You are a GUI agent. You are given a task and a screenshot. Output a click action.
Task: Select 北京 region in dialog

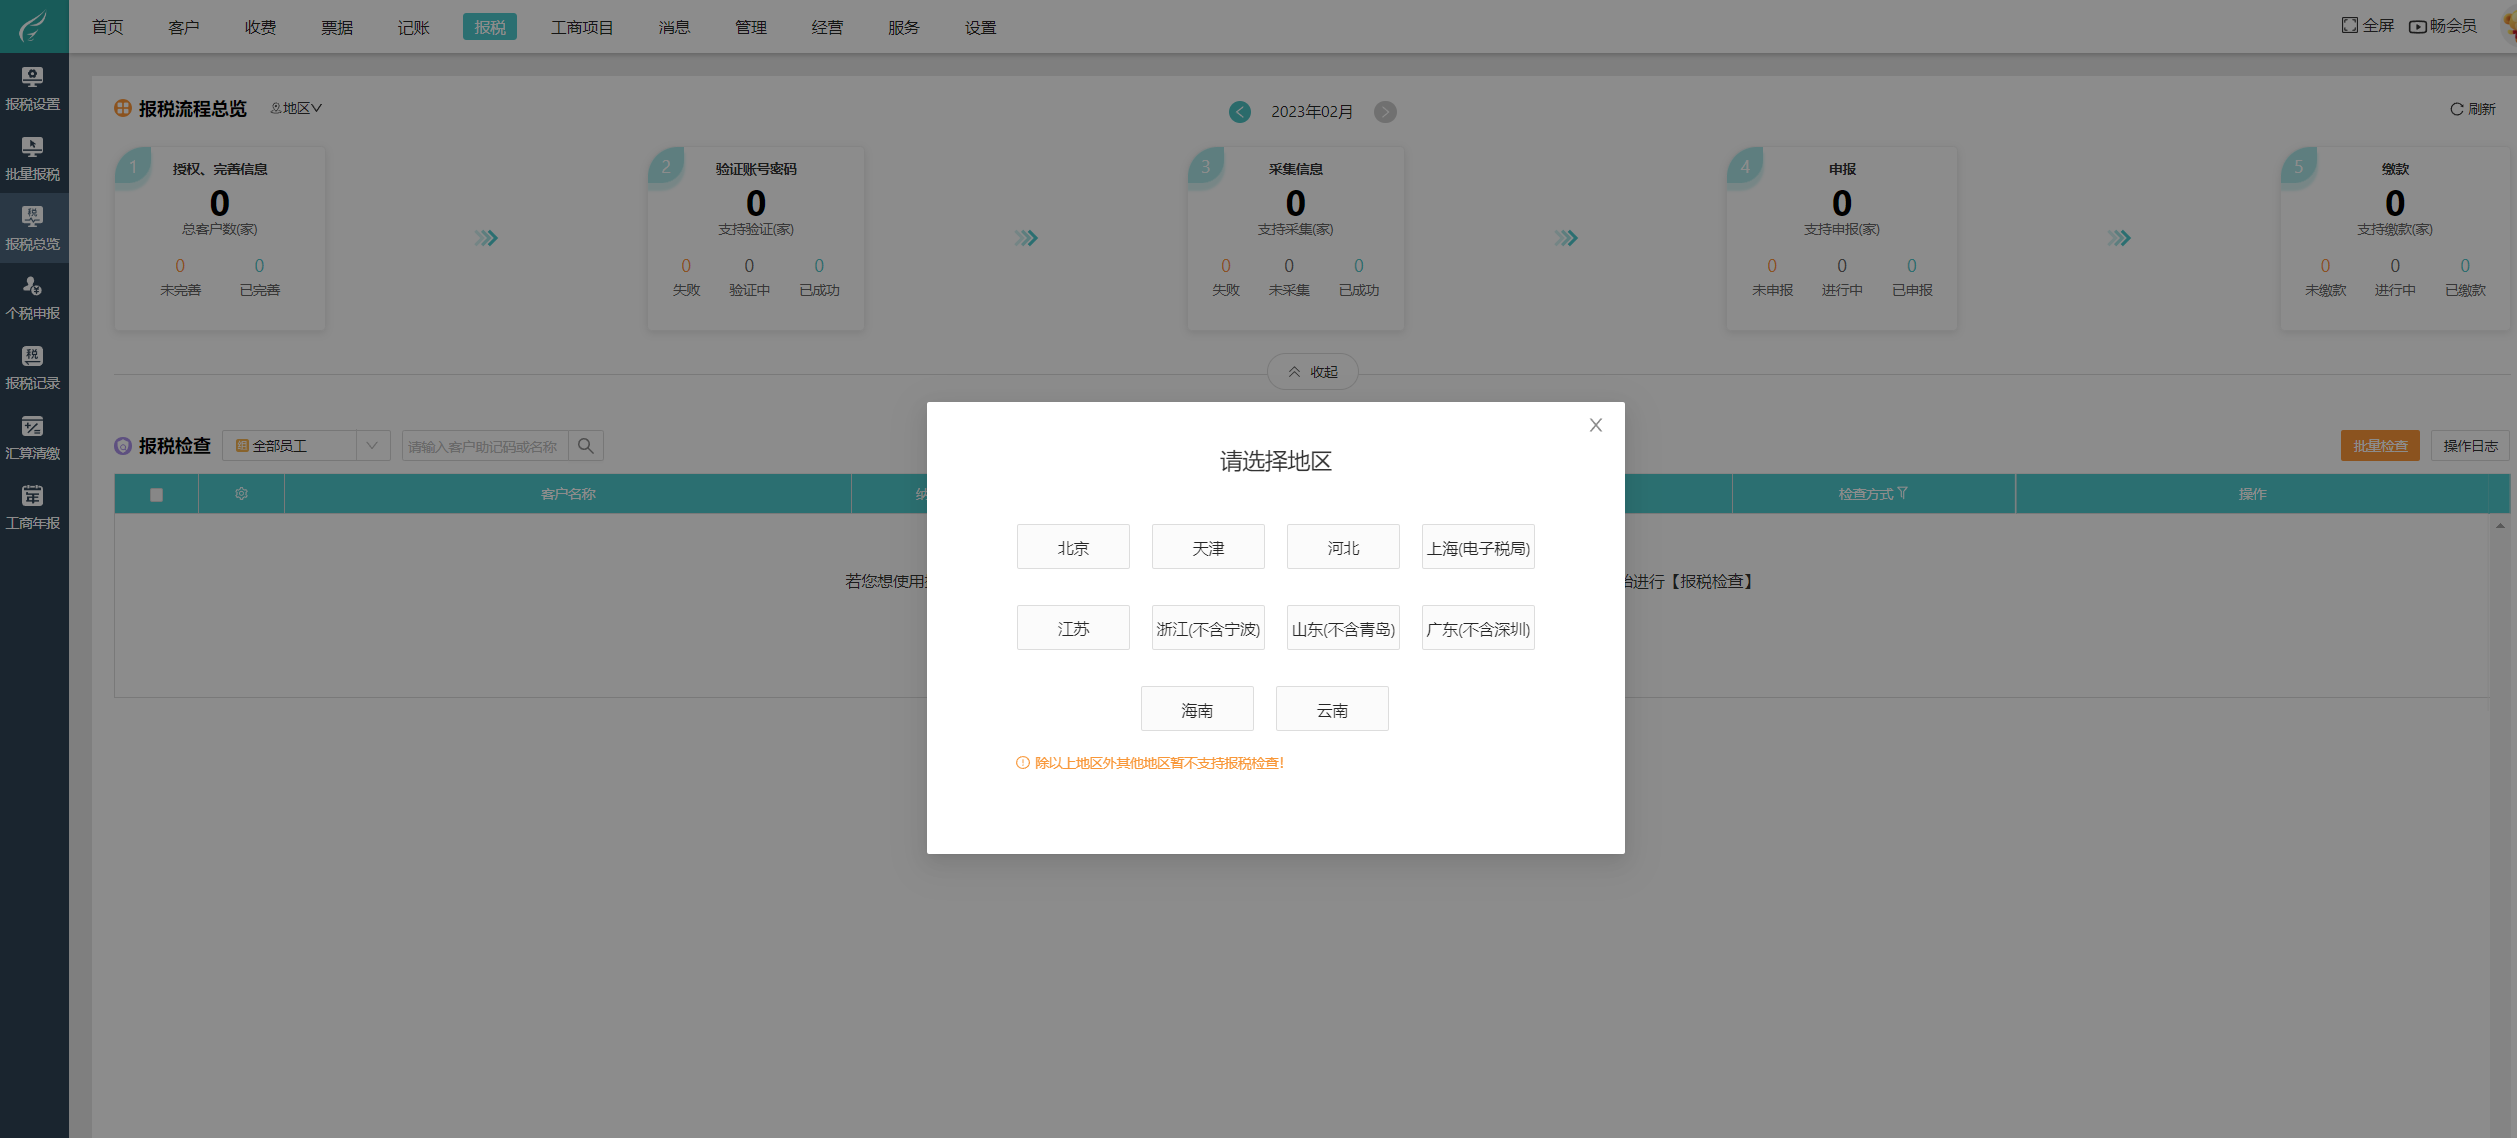click(x=1072, y=547)
